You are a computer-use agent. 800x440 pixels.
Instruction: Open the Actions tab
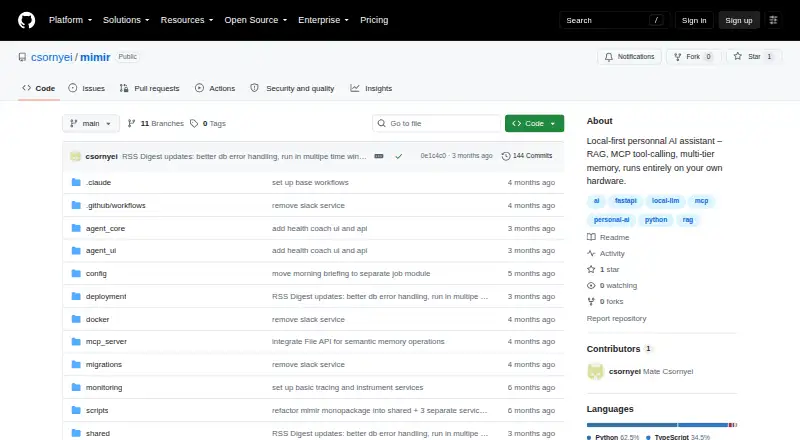click(215, 88)
